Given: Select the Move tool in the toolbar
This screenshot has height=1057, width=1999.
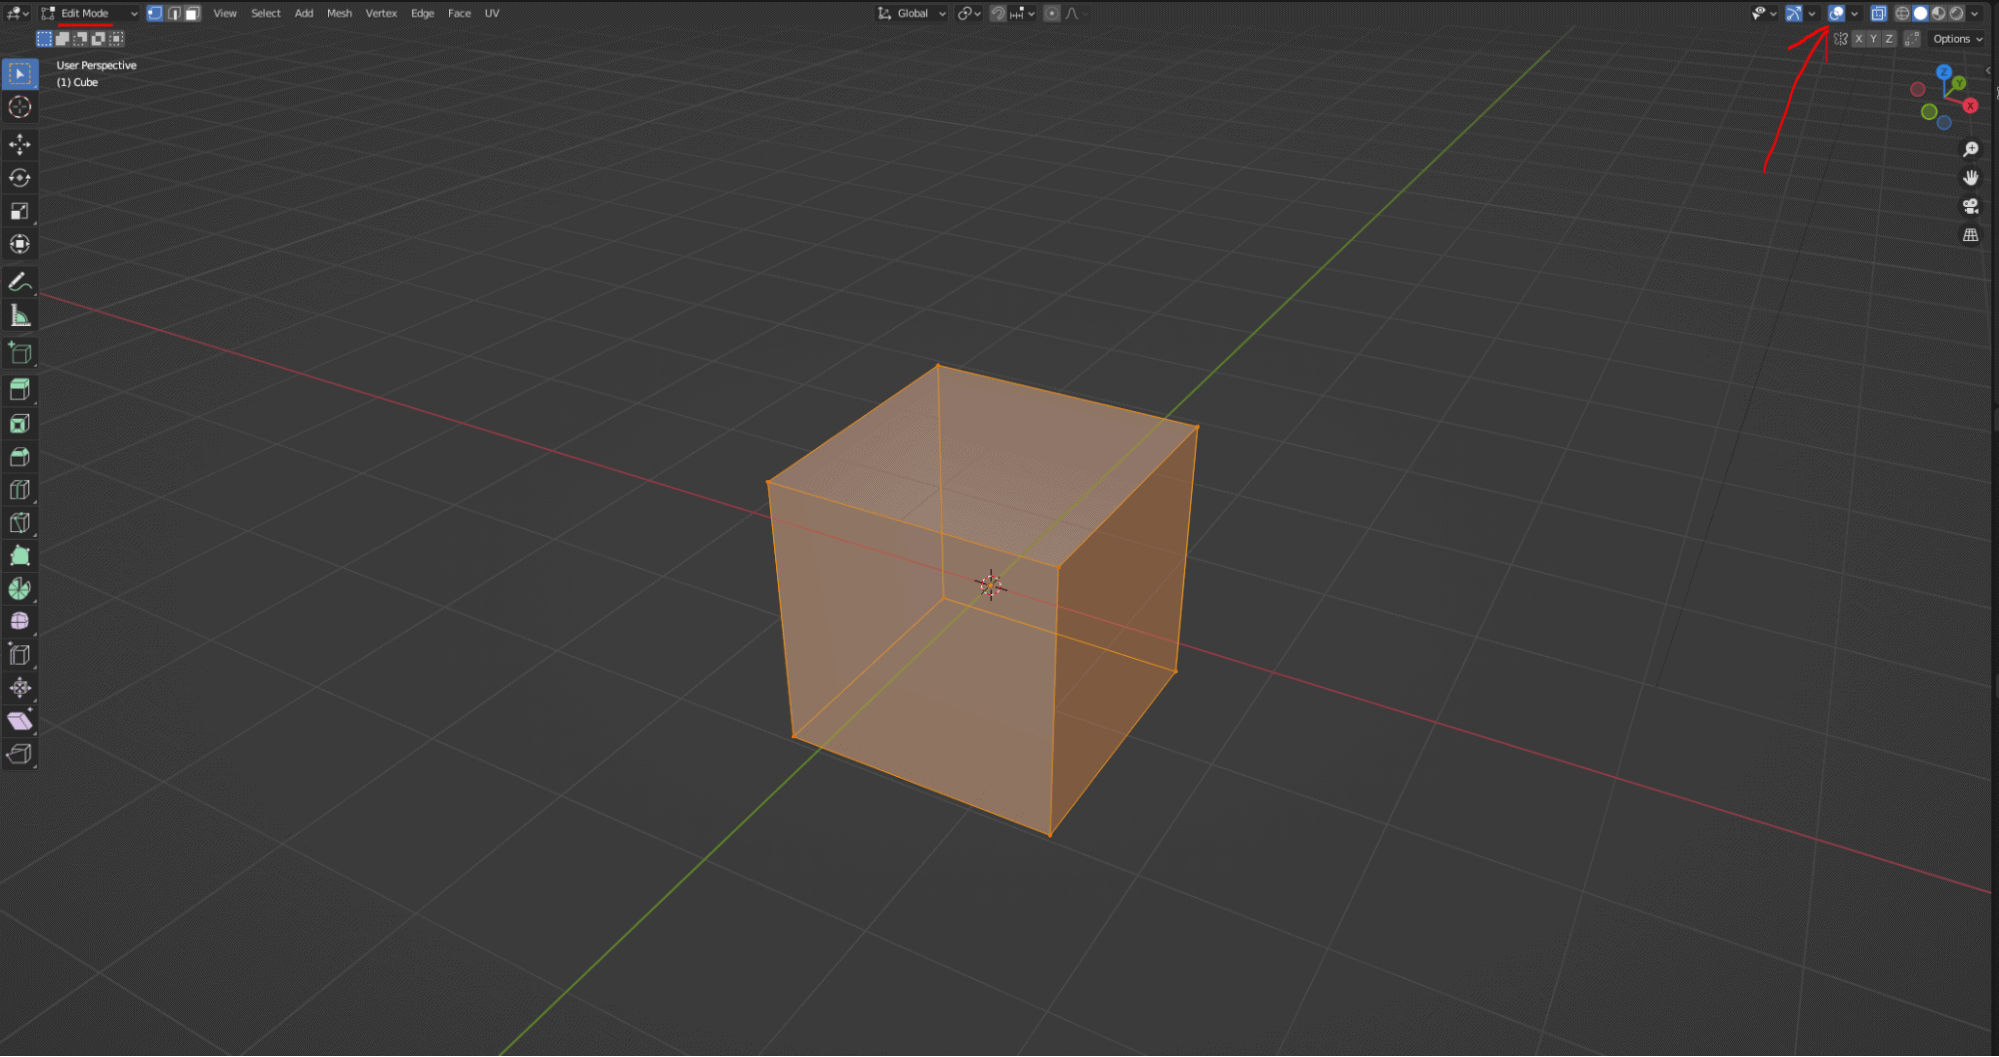Looking at the screenshot, I should (x=19, y=145).
